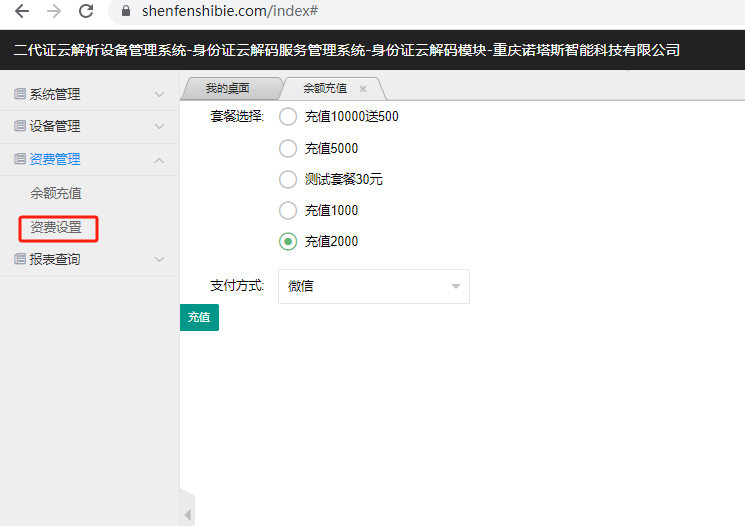Click the browser forward arrow
745x526 pixels.
(54, 12)
